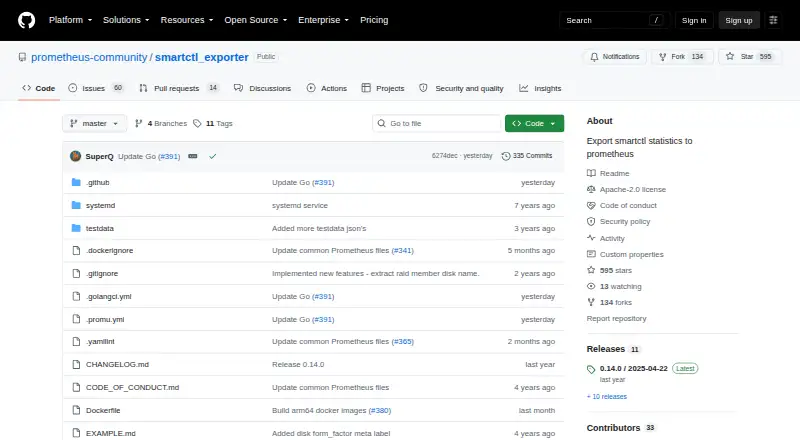The image size is (800, 440).
Task: Click the systemd folder icon
Action: (76, 205)
